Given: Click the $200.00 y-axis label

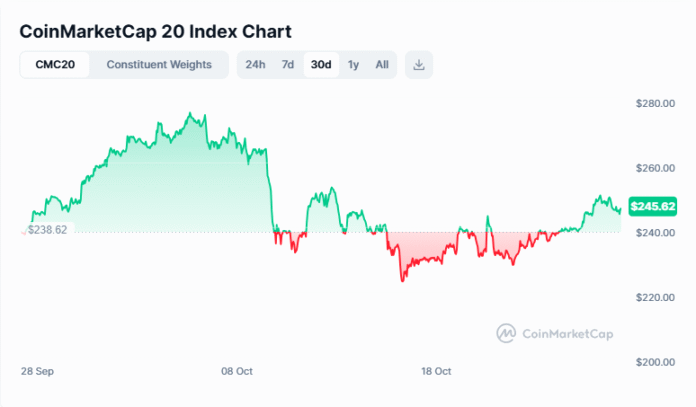Looking at the screenshot, I should pyautogui.click(x=656, y=362).
